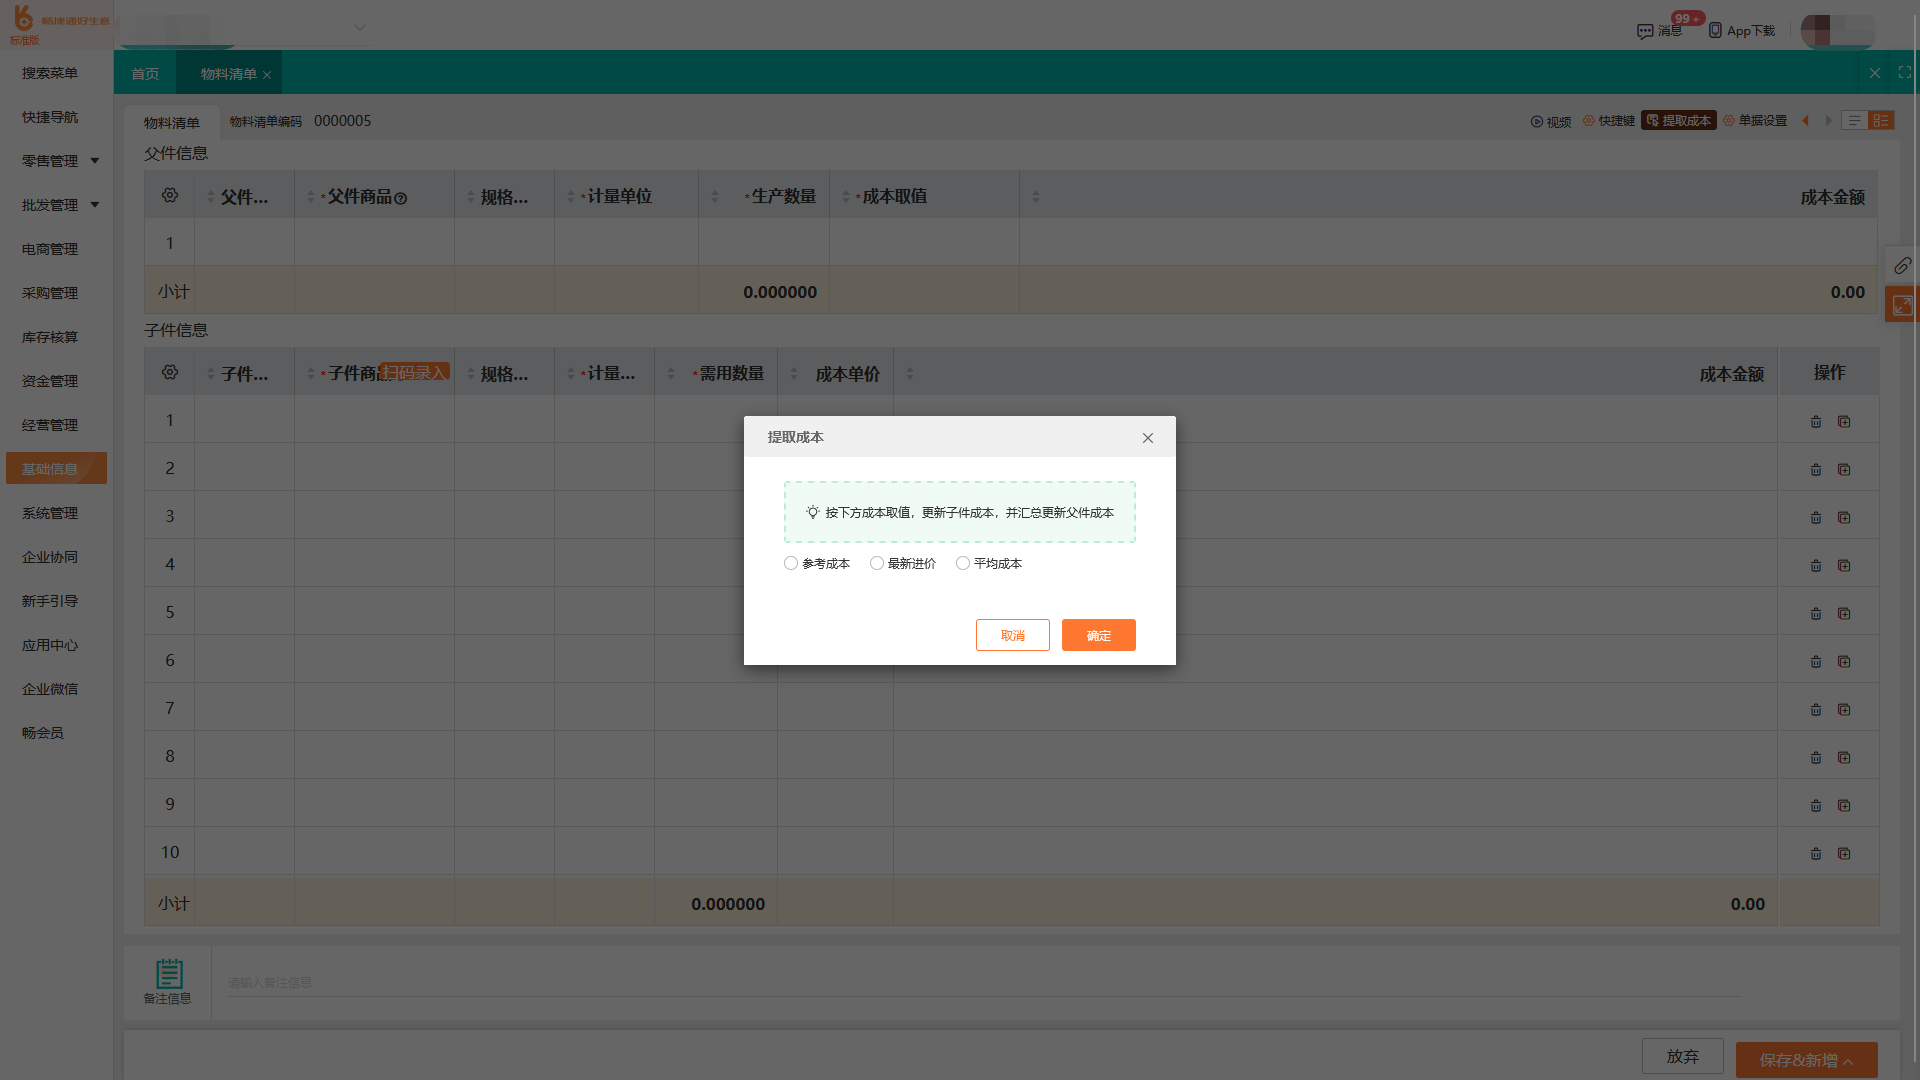Click the navigate previous arrow icon
Screen dimensions: 1920x1080
coord(1805,121)
